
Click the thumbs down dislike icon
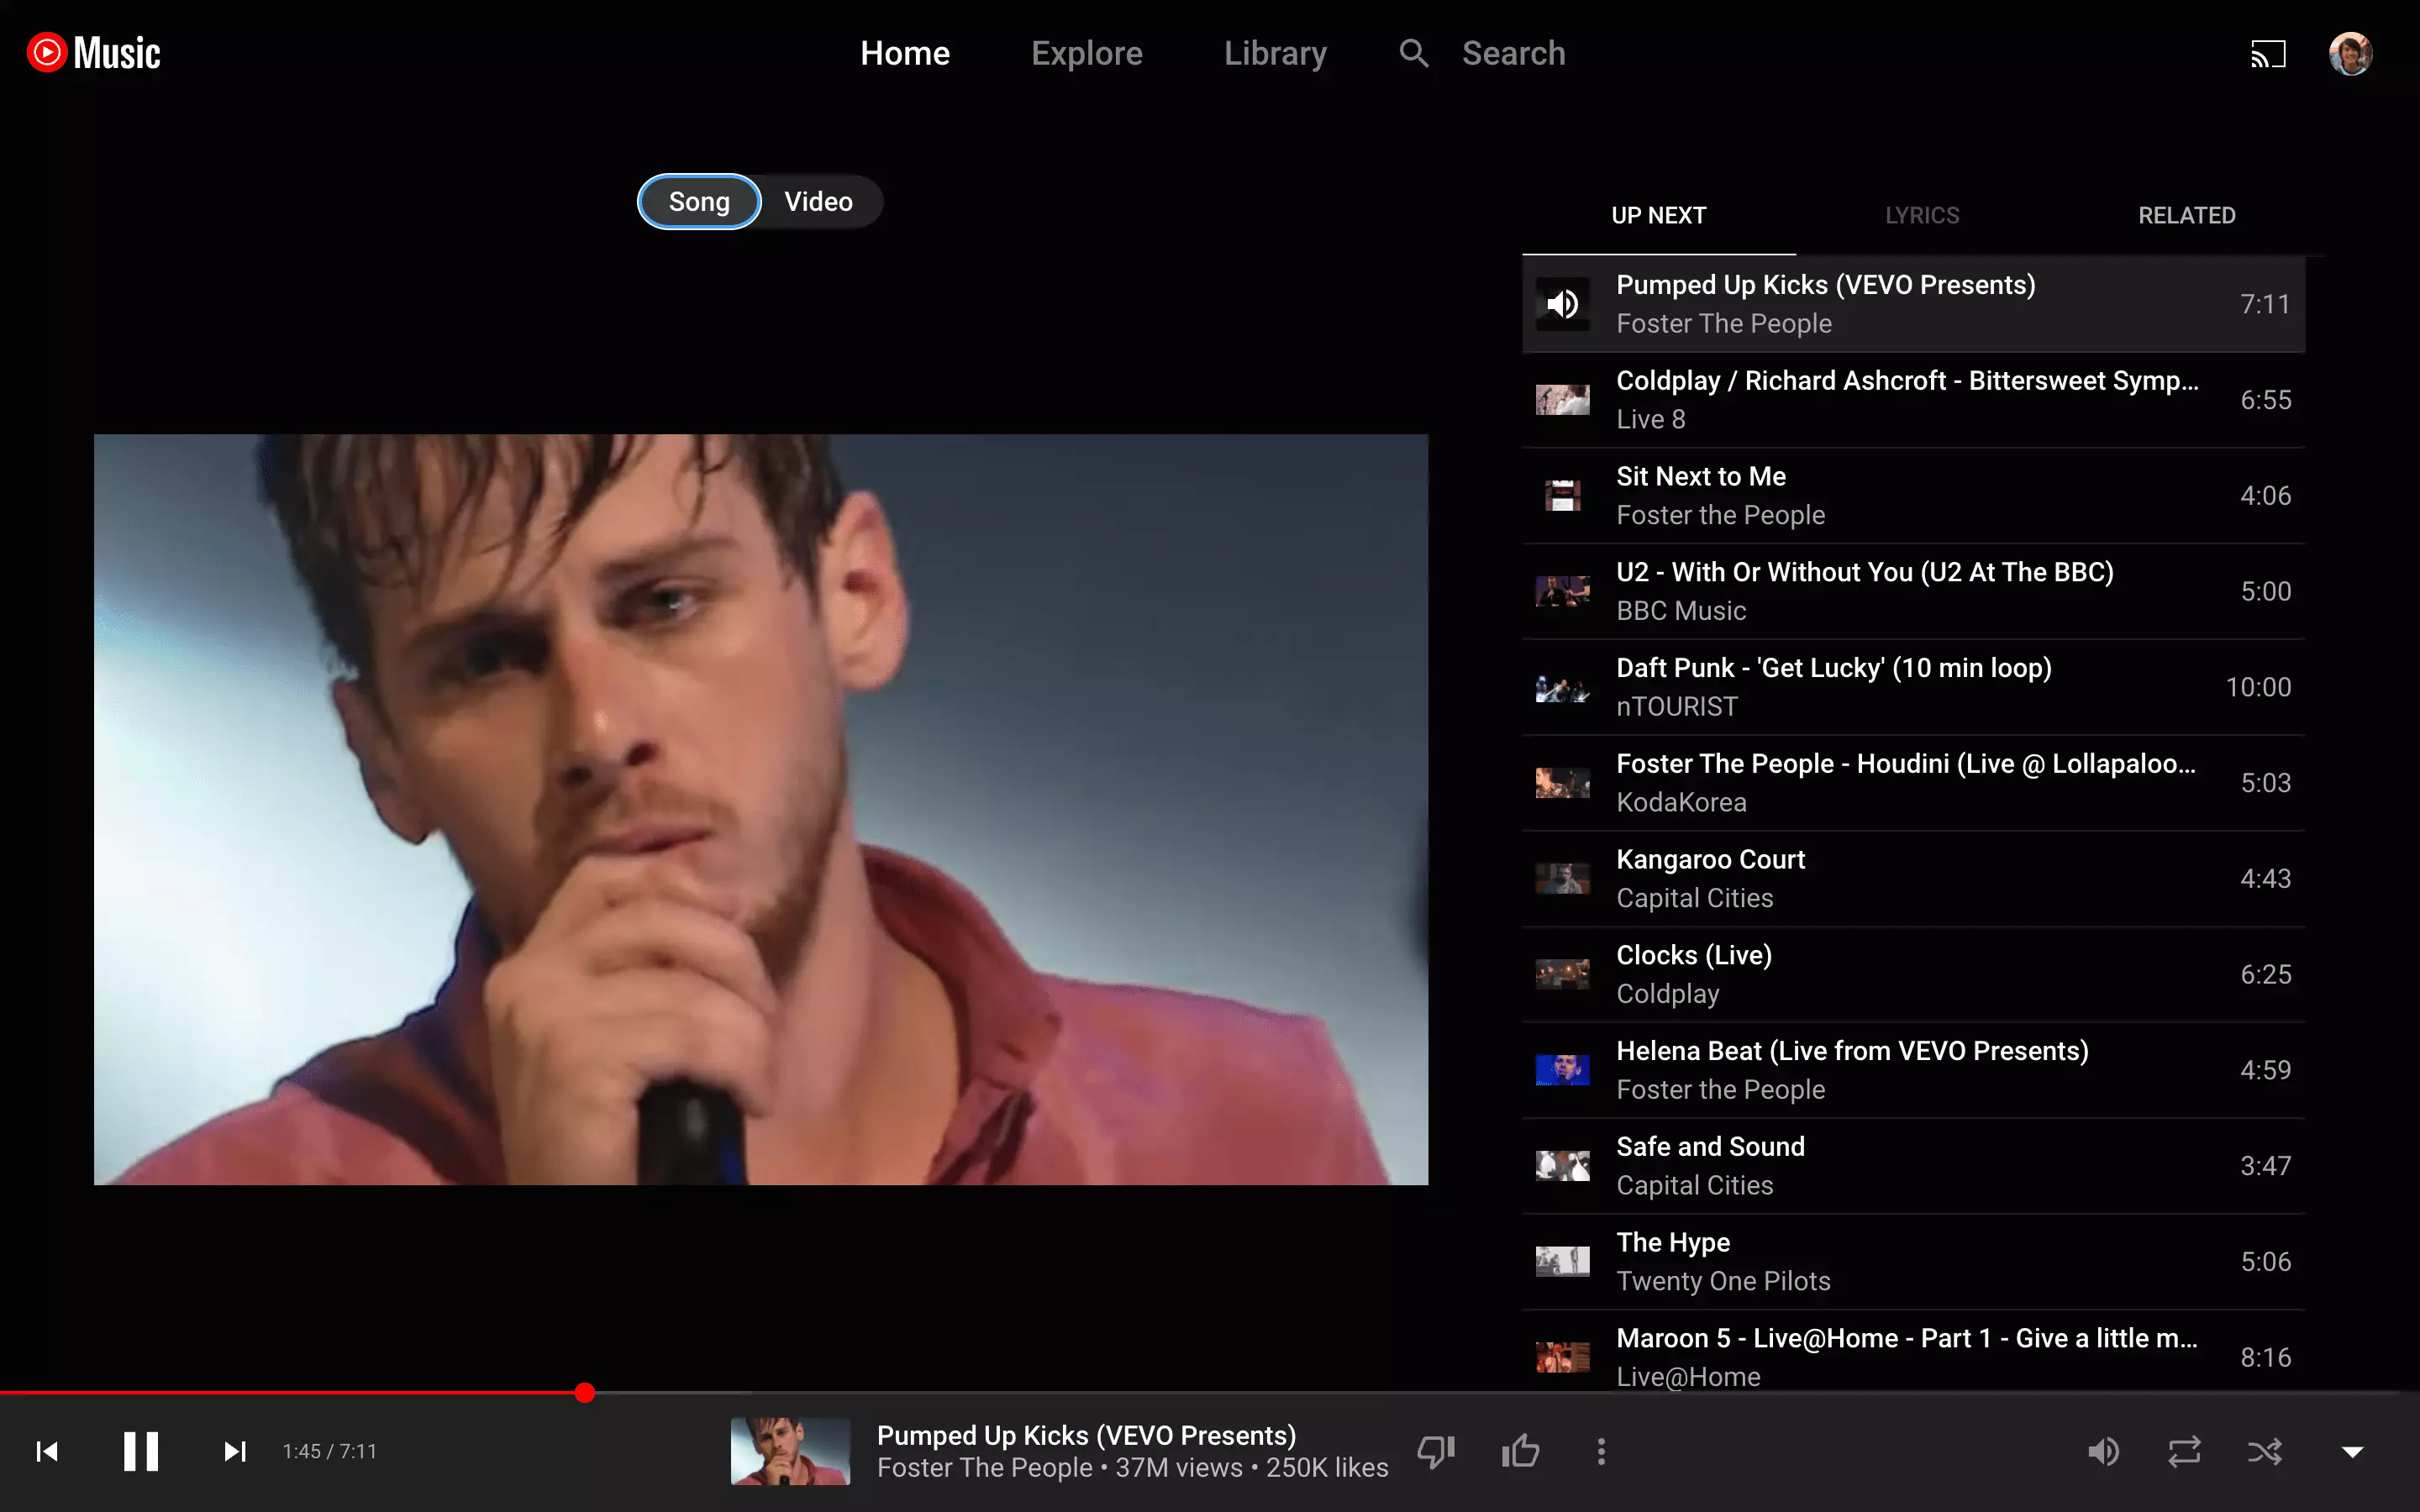coord(1436,1451)
